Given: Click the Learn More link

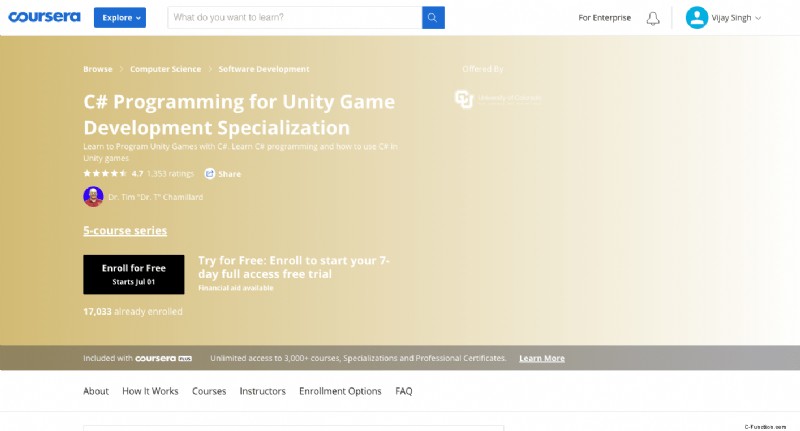Looking at the screenshot, I should [x=541, y=358].
